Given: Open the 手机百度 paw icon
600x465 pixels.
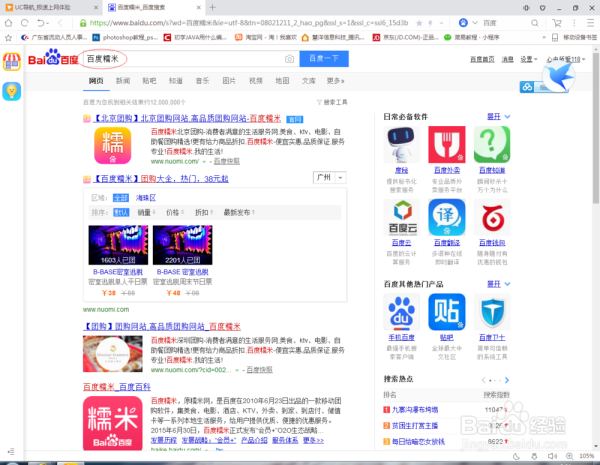Looking at the screenshot, I should point(401,312).
